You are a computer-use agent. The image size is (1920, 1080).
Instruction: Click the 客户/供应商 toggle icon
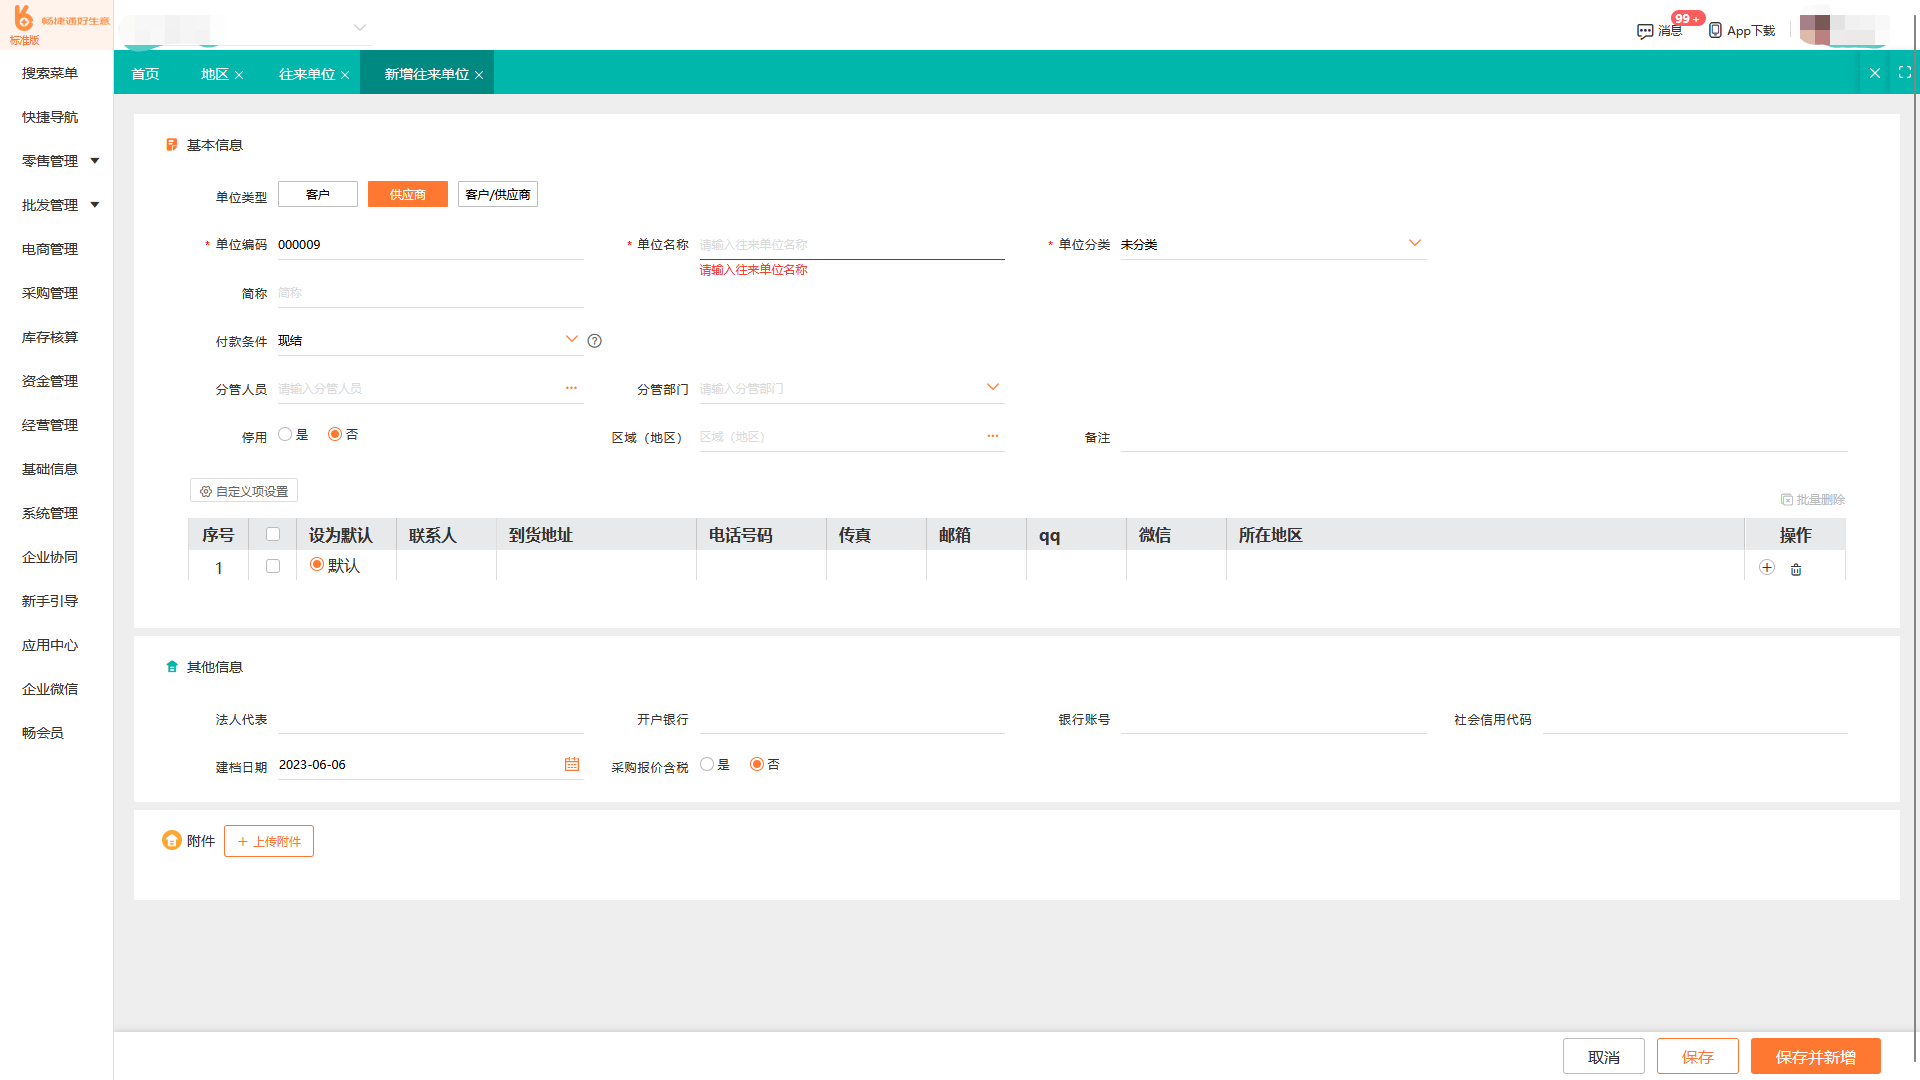(498, 195)
